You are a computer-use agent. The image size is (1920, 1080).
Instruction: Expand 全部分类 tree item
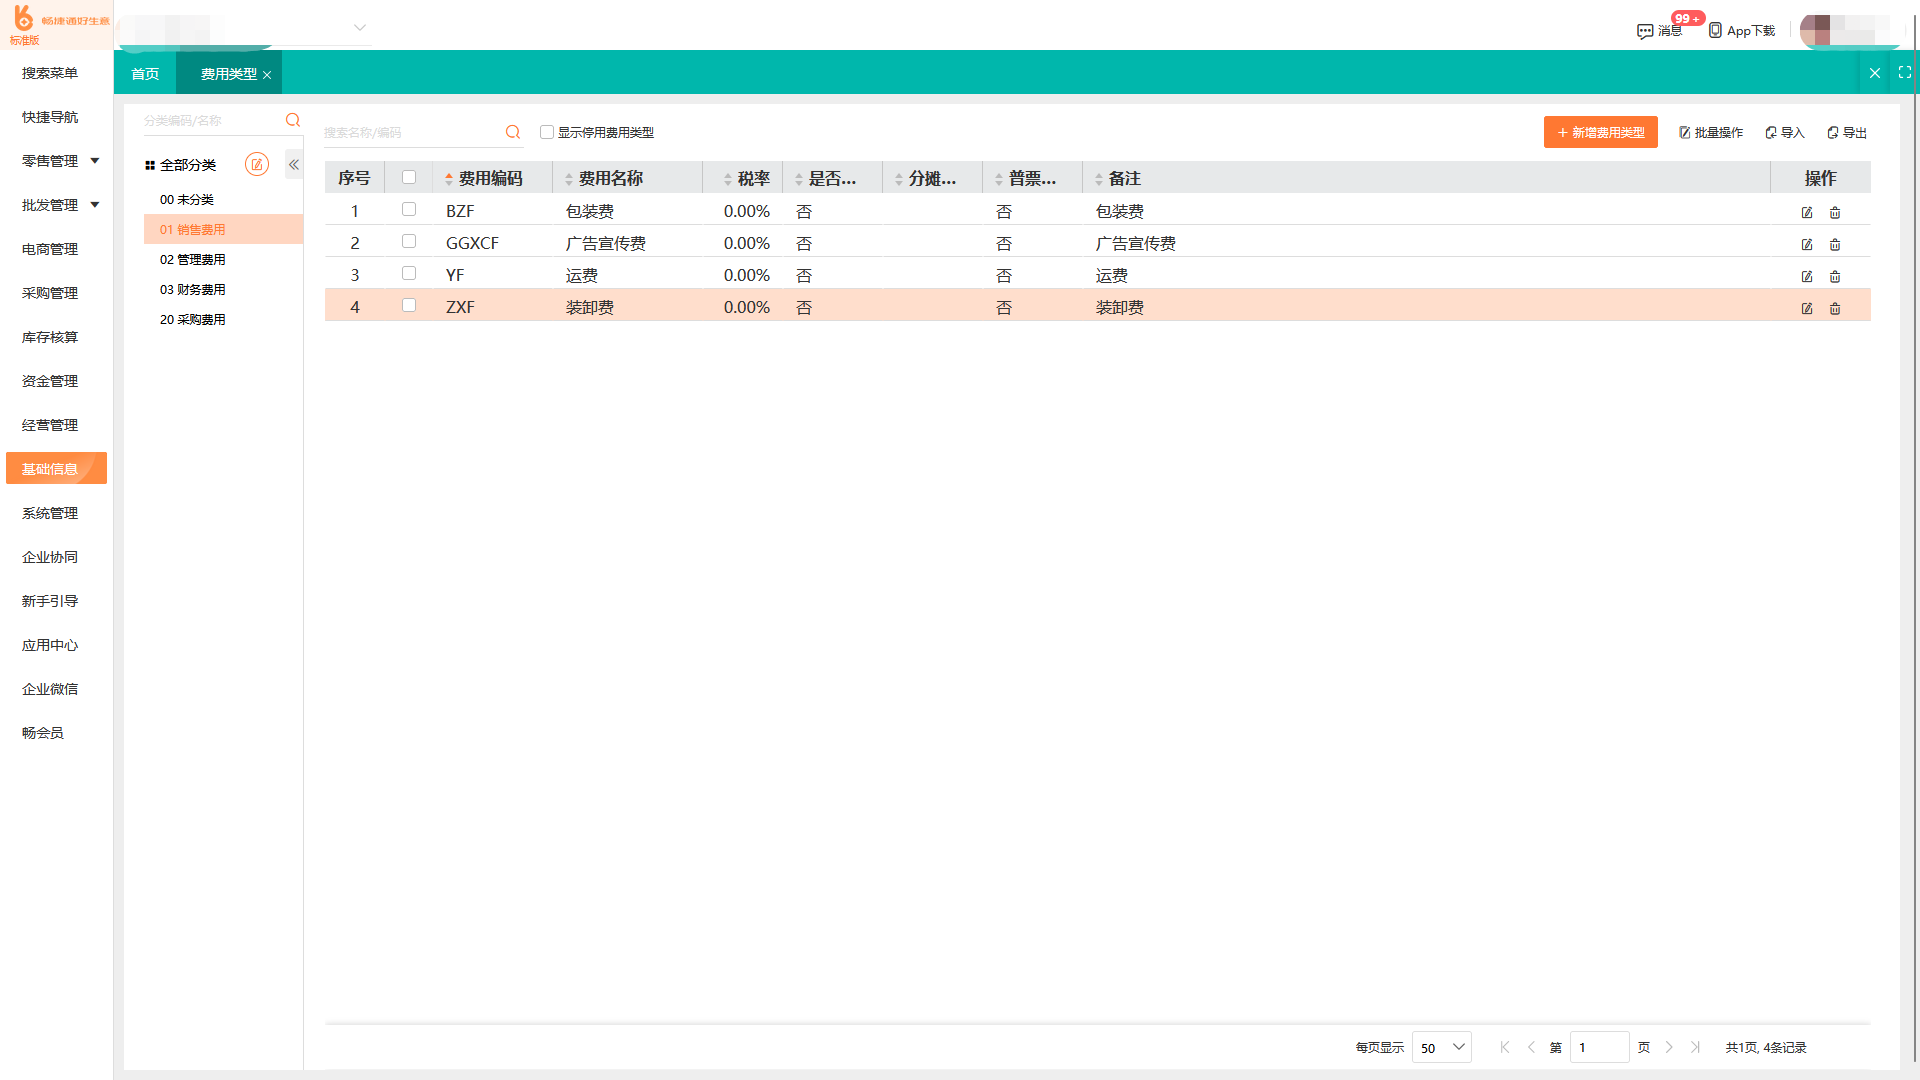(149, 164)
